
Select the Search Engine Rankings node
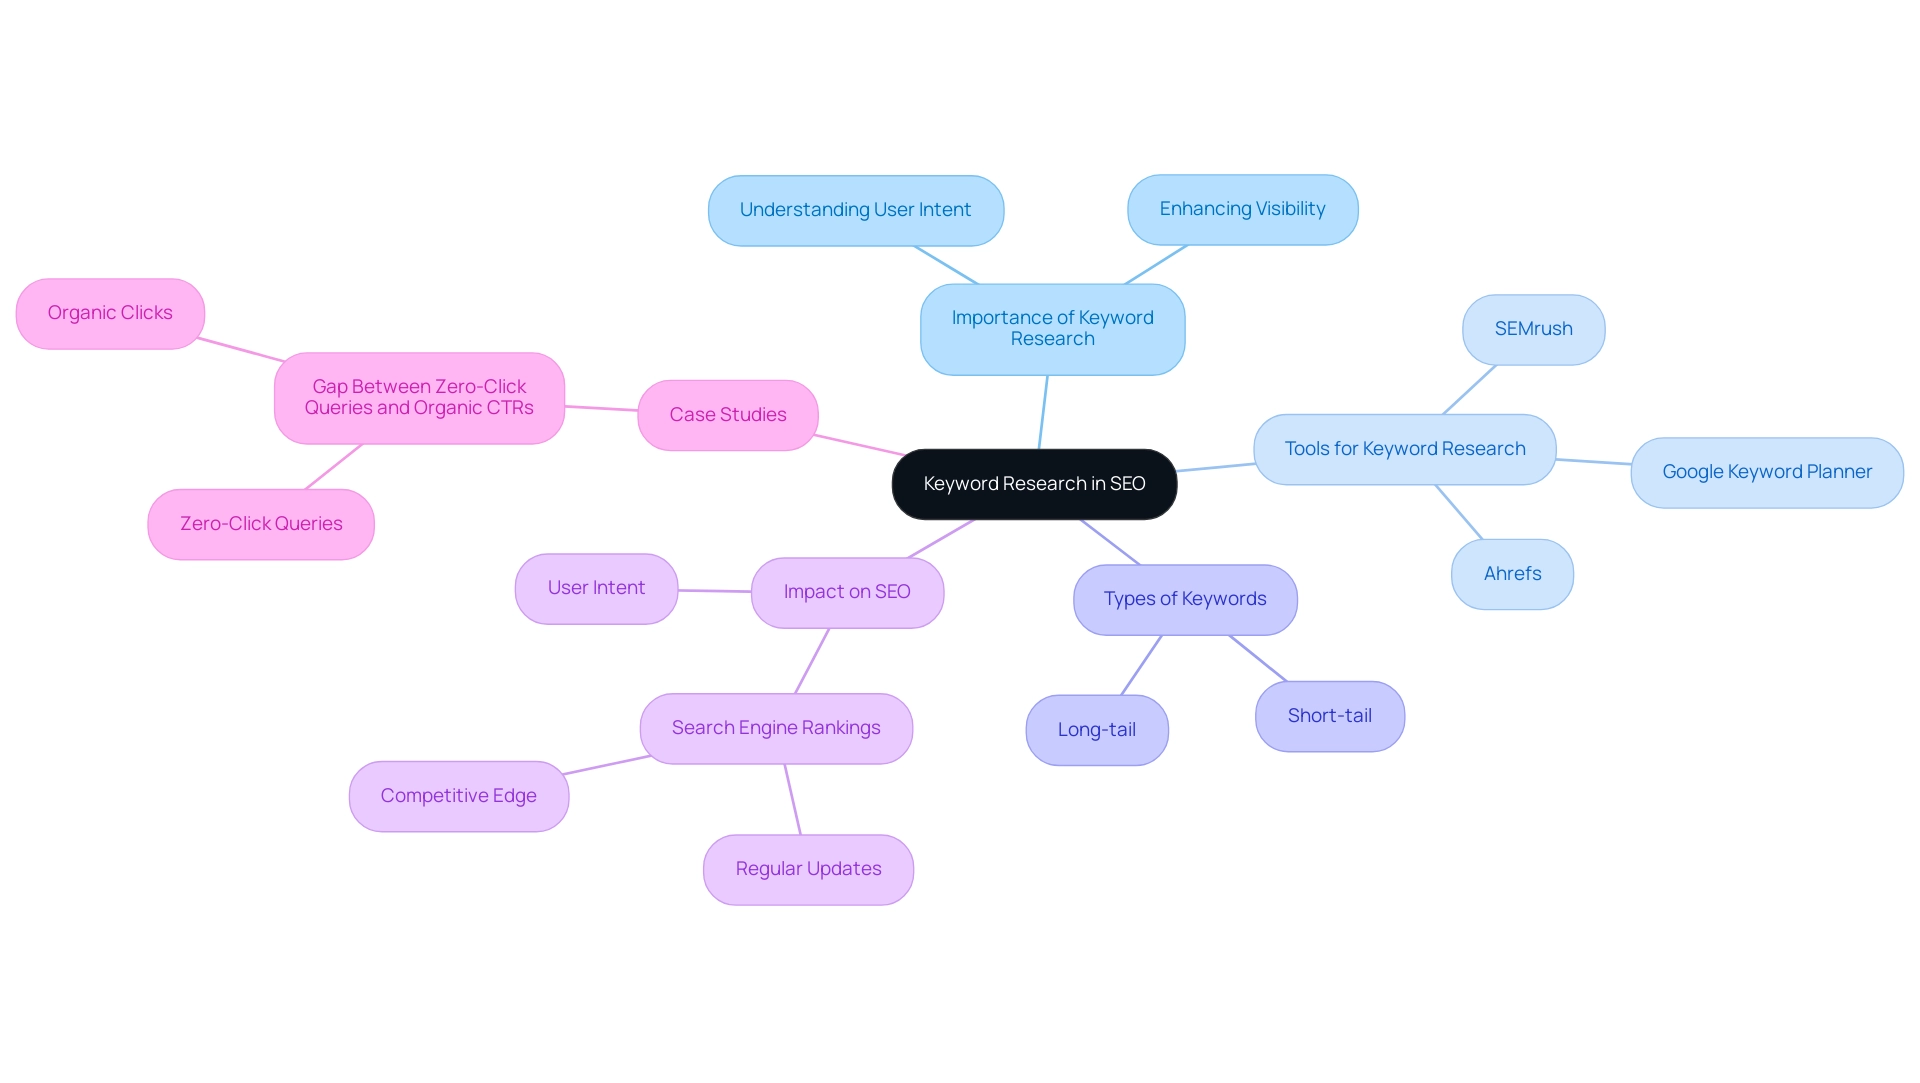(x=775, y=726)
